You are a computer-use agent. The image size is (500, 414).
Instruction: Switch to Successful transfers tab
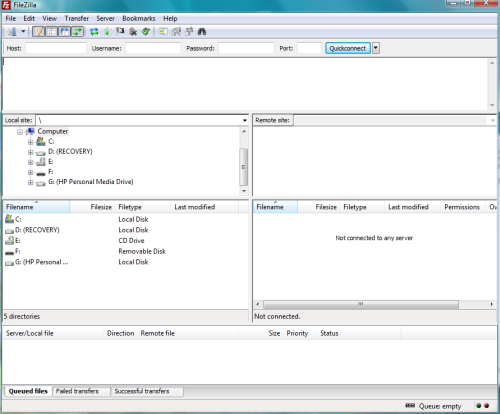pyautogui.click(x=147, y=391)
